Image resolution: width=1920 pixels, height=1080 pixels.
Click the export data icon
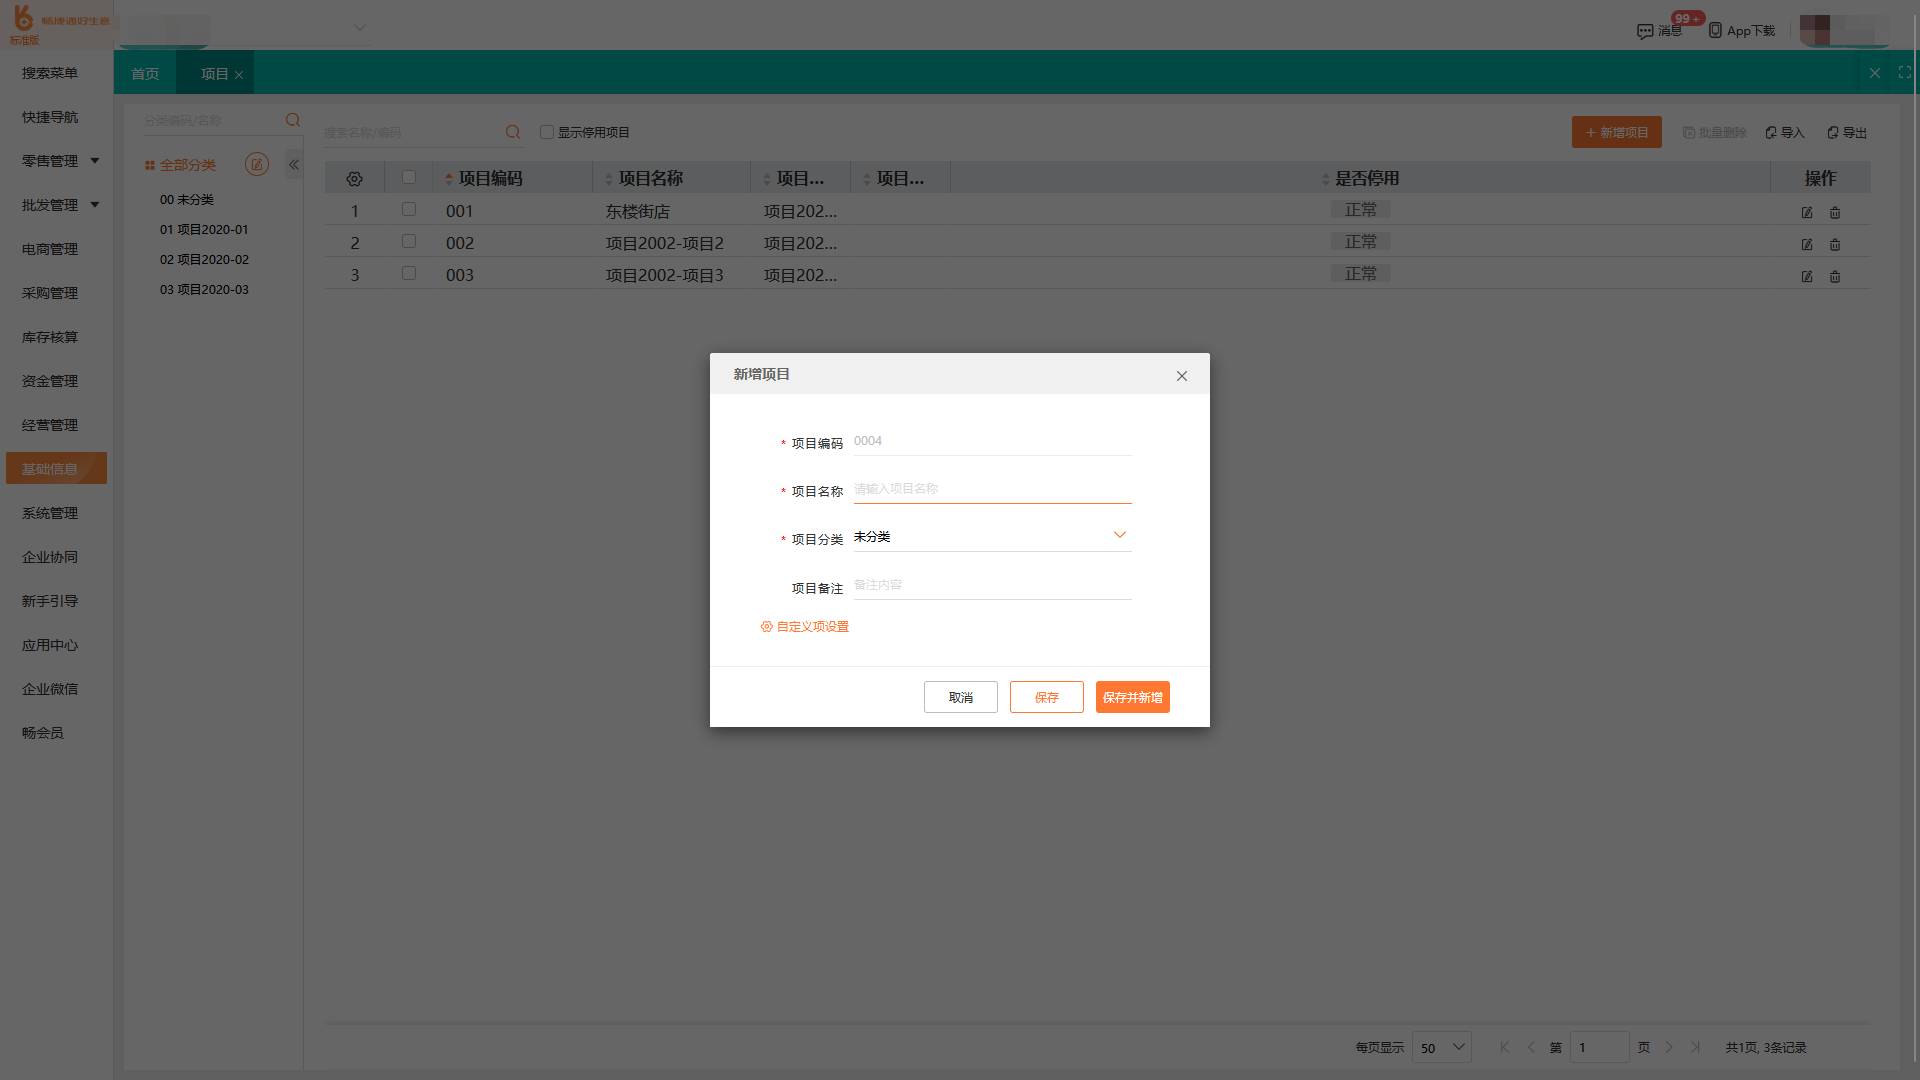(1845, 131)
